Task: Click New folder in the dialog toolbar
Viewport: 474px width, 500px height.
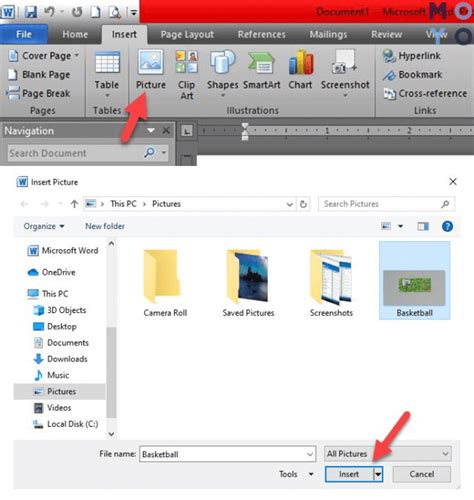Action: point(105,226)
